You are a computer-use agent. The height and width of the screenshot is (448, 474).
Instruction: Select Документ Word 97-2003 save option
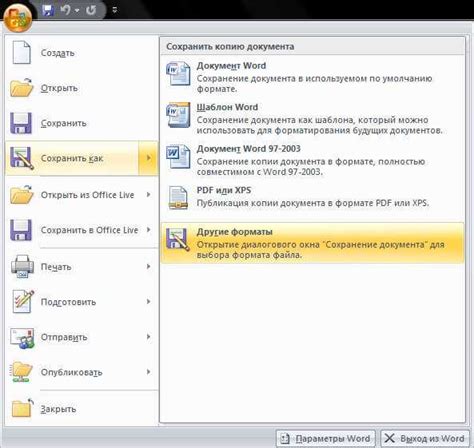312,160
